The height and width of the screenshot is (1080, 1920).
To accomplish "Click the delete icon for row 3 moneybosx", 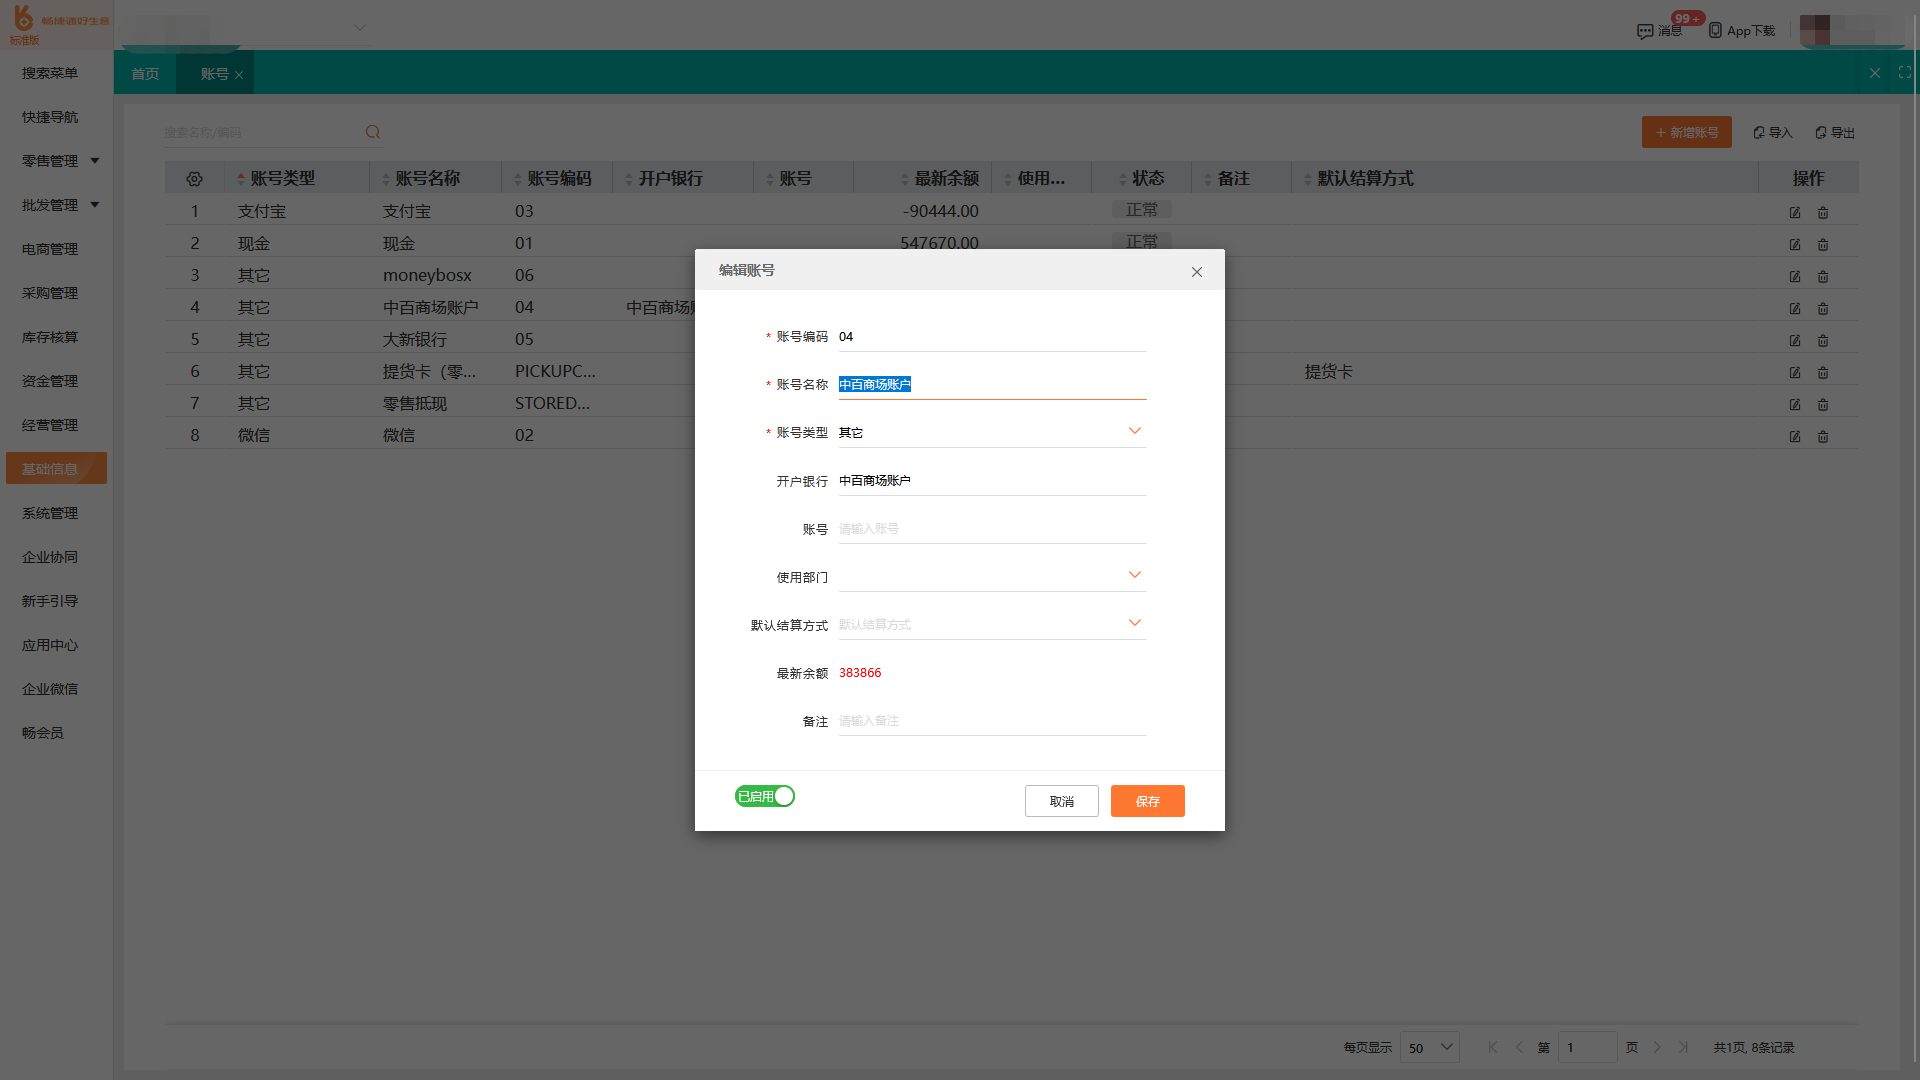I will coord(1824,276).
